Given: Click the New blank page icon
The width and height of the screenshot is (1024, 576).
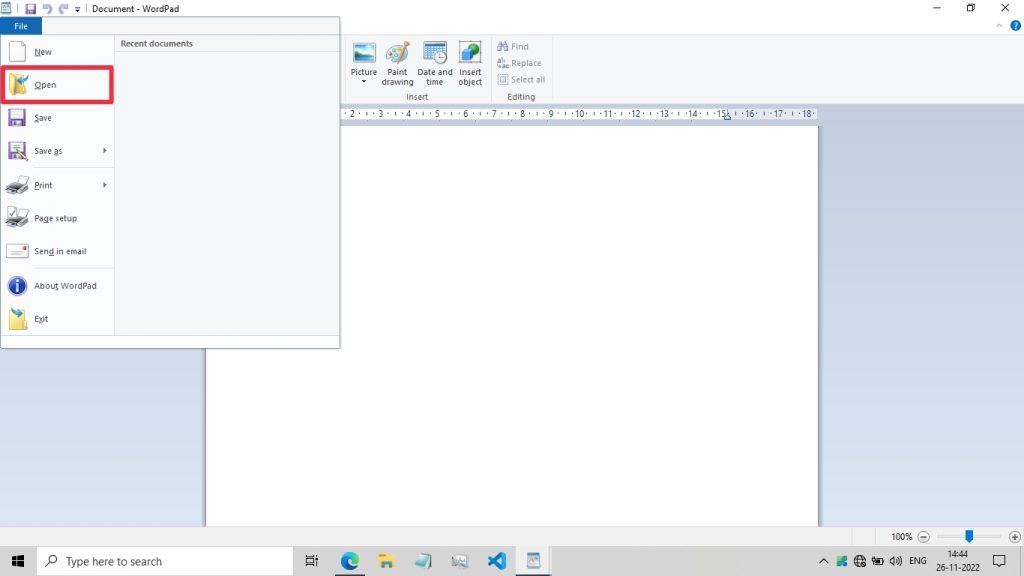Looking at the screenshot, I should point(18,52).
